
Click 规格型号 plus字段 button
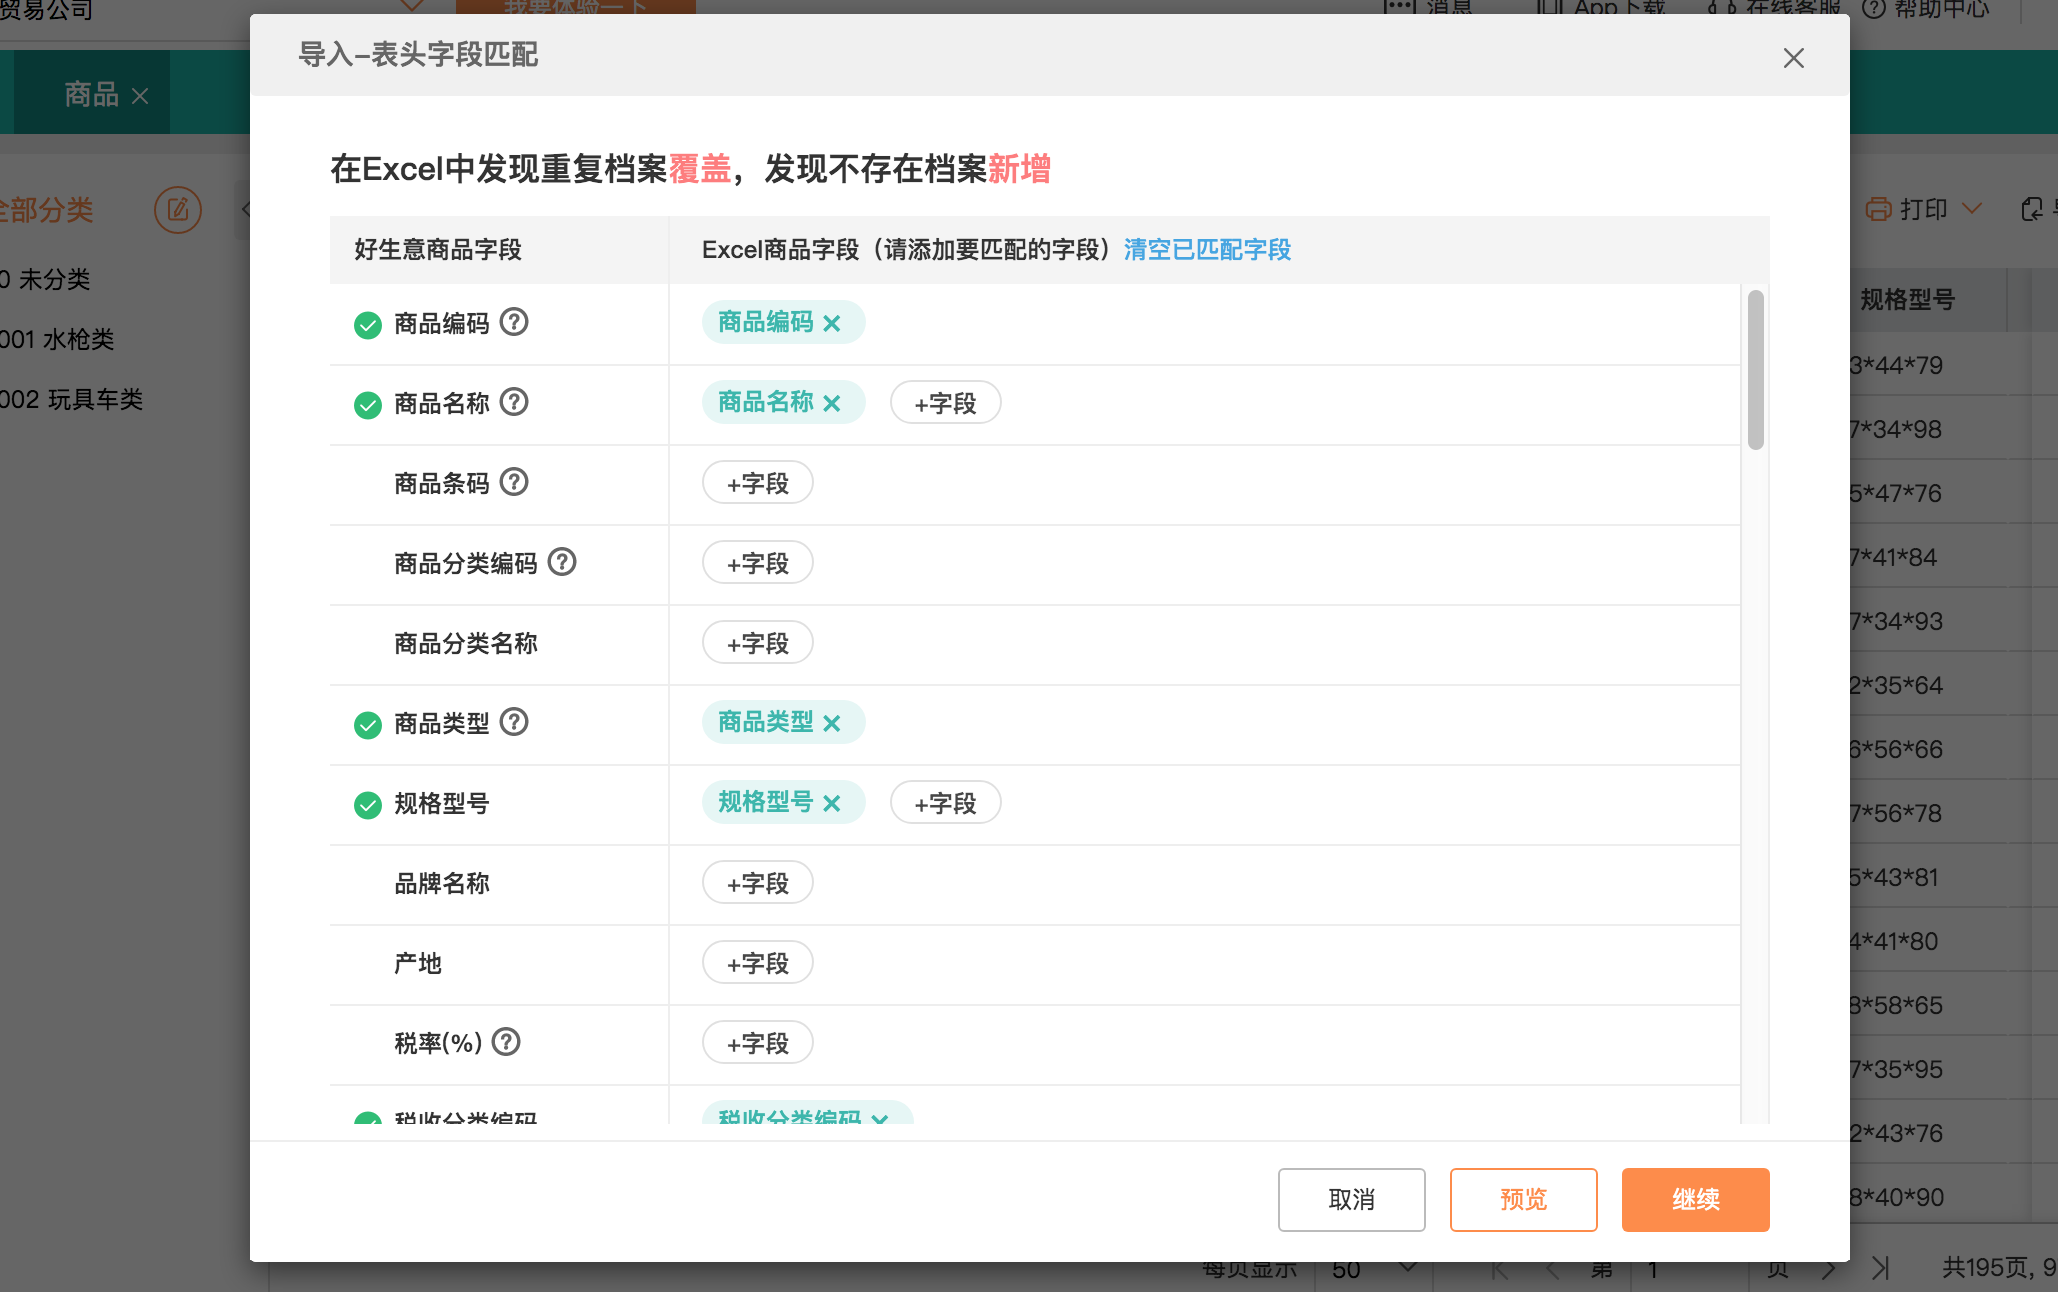945,804
